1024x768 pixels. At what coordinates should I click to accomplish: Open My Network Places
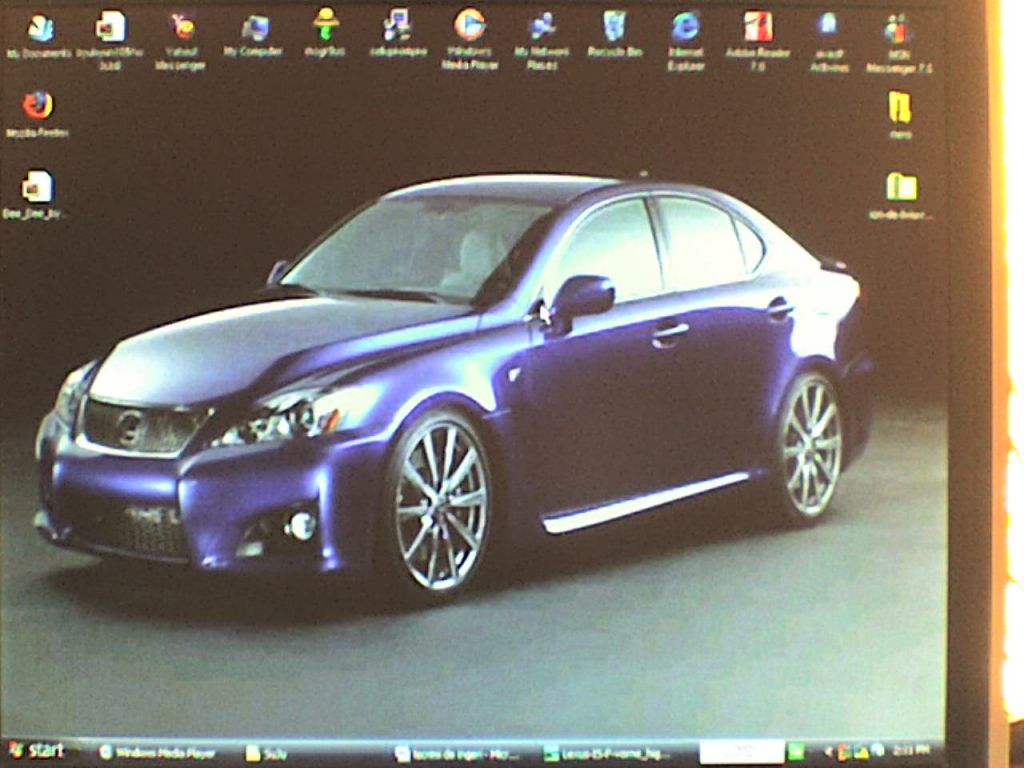(x=542, y=28)
